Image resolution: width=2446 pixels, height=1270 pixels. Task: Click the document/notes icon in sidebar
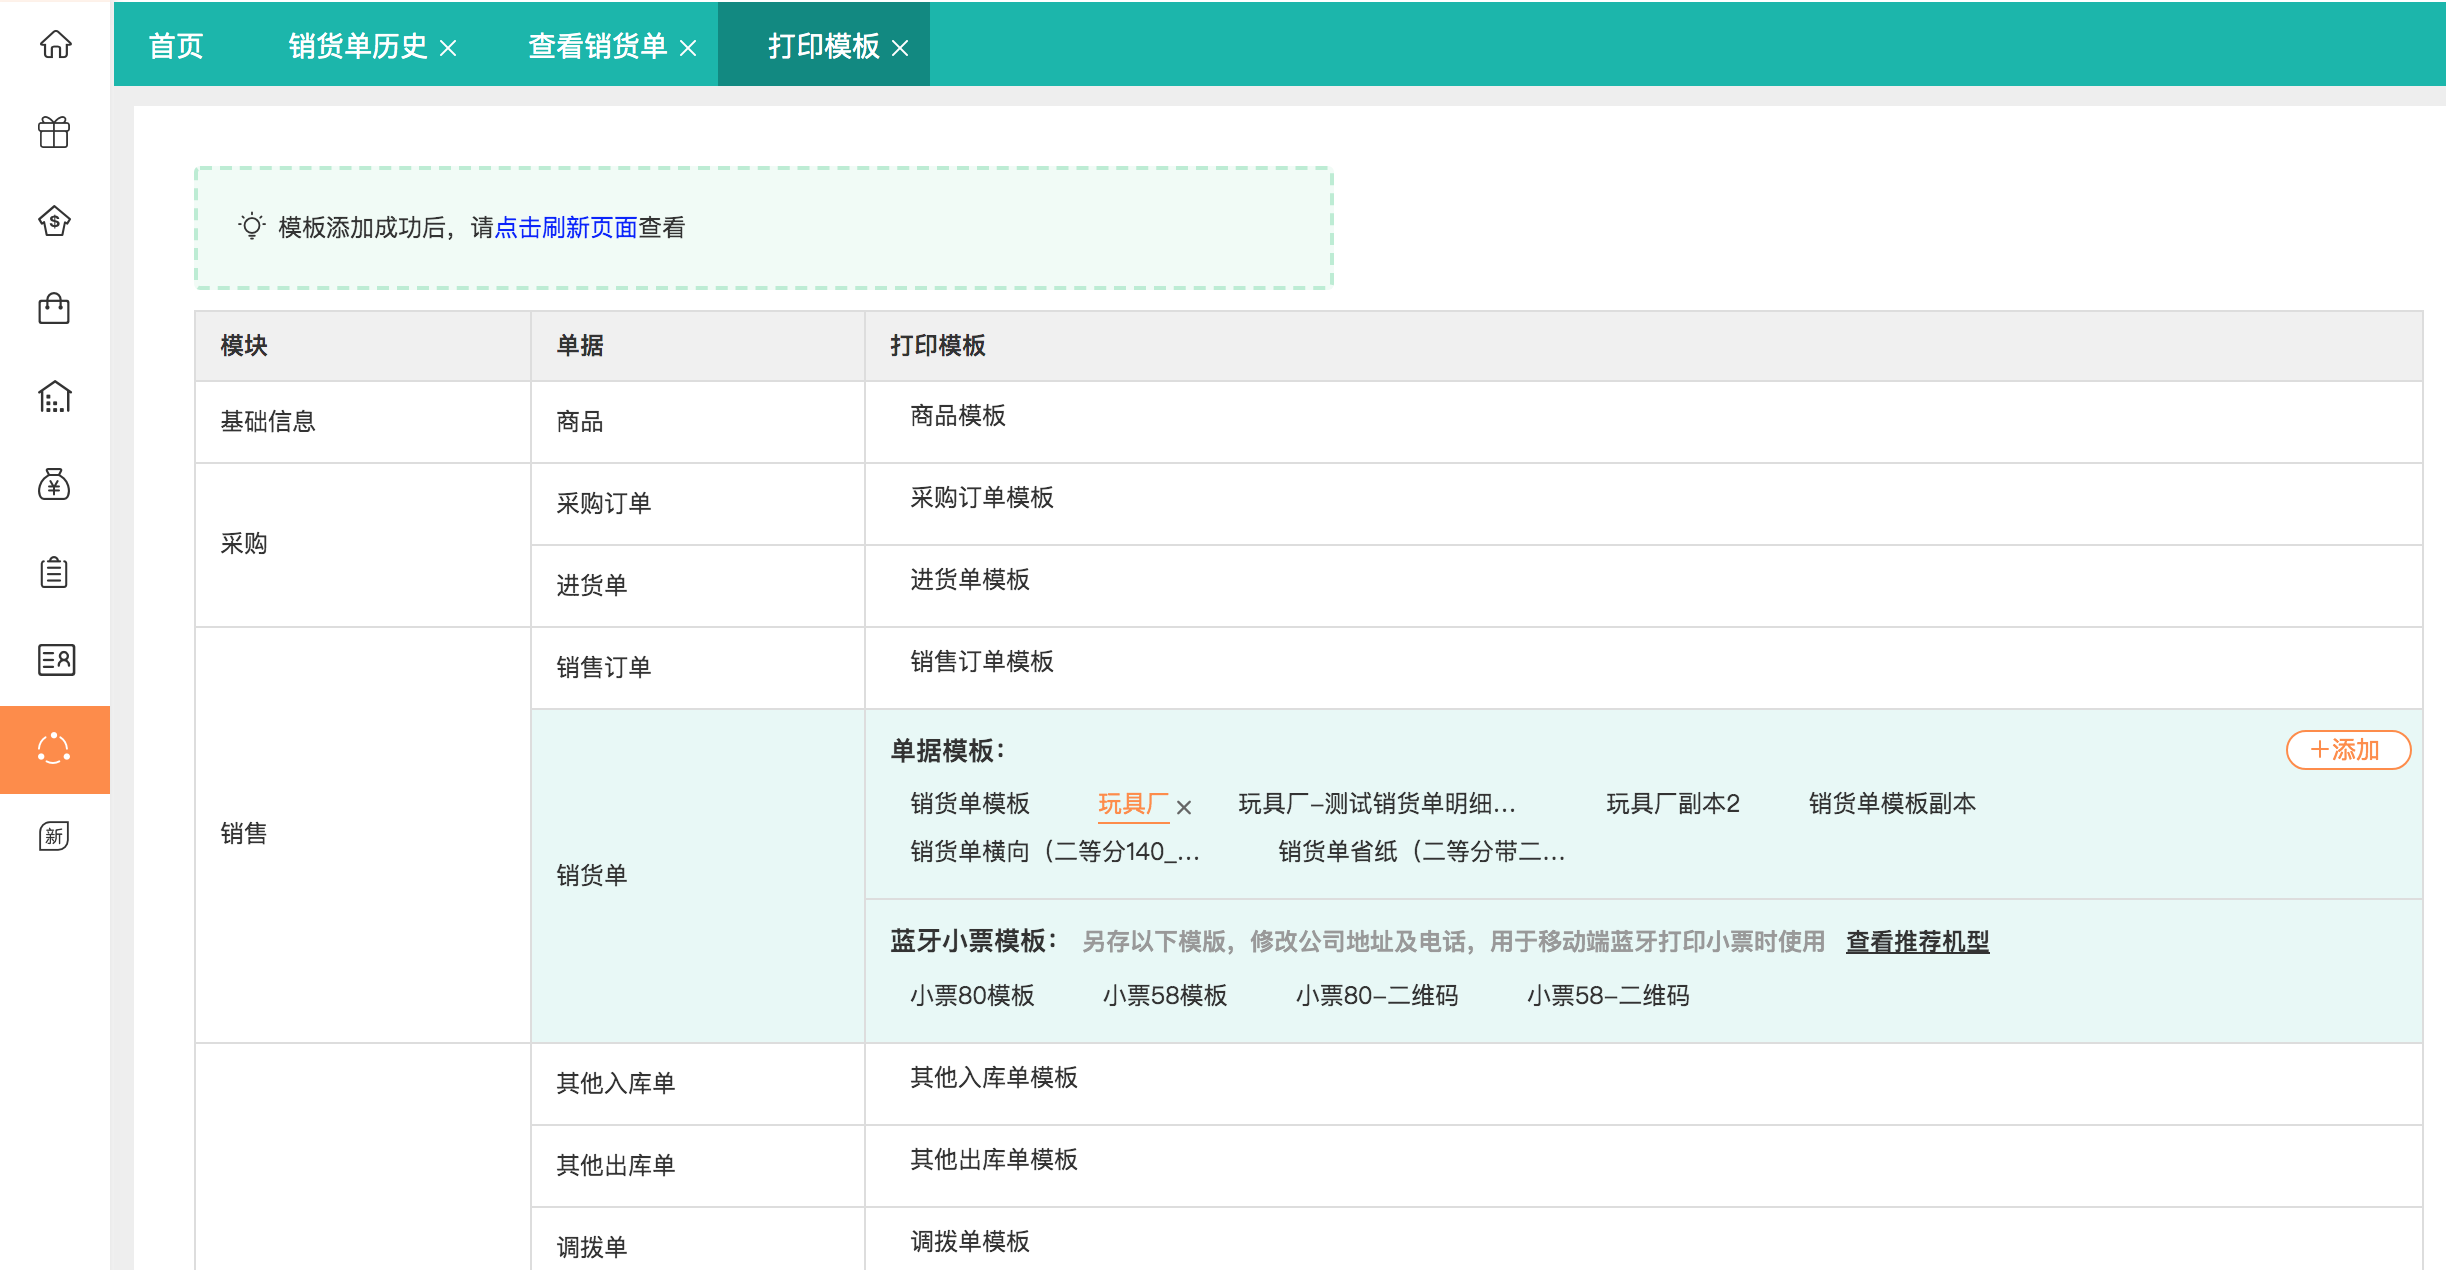coord(55,573)
